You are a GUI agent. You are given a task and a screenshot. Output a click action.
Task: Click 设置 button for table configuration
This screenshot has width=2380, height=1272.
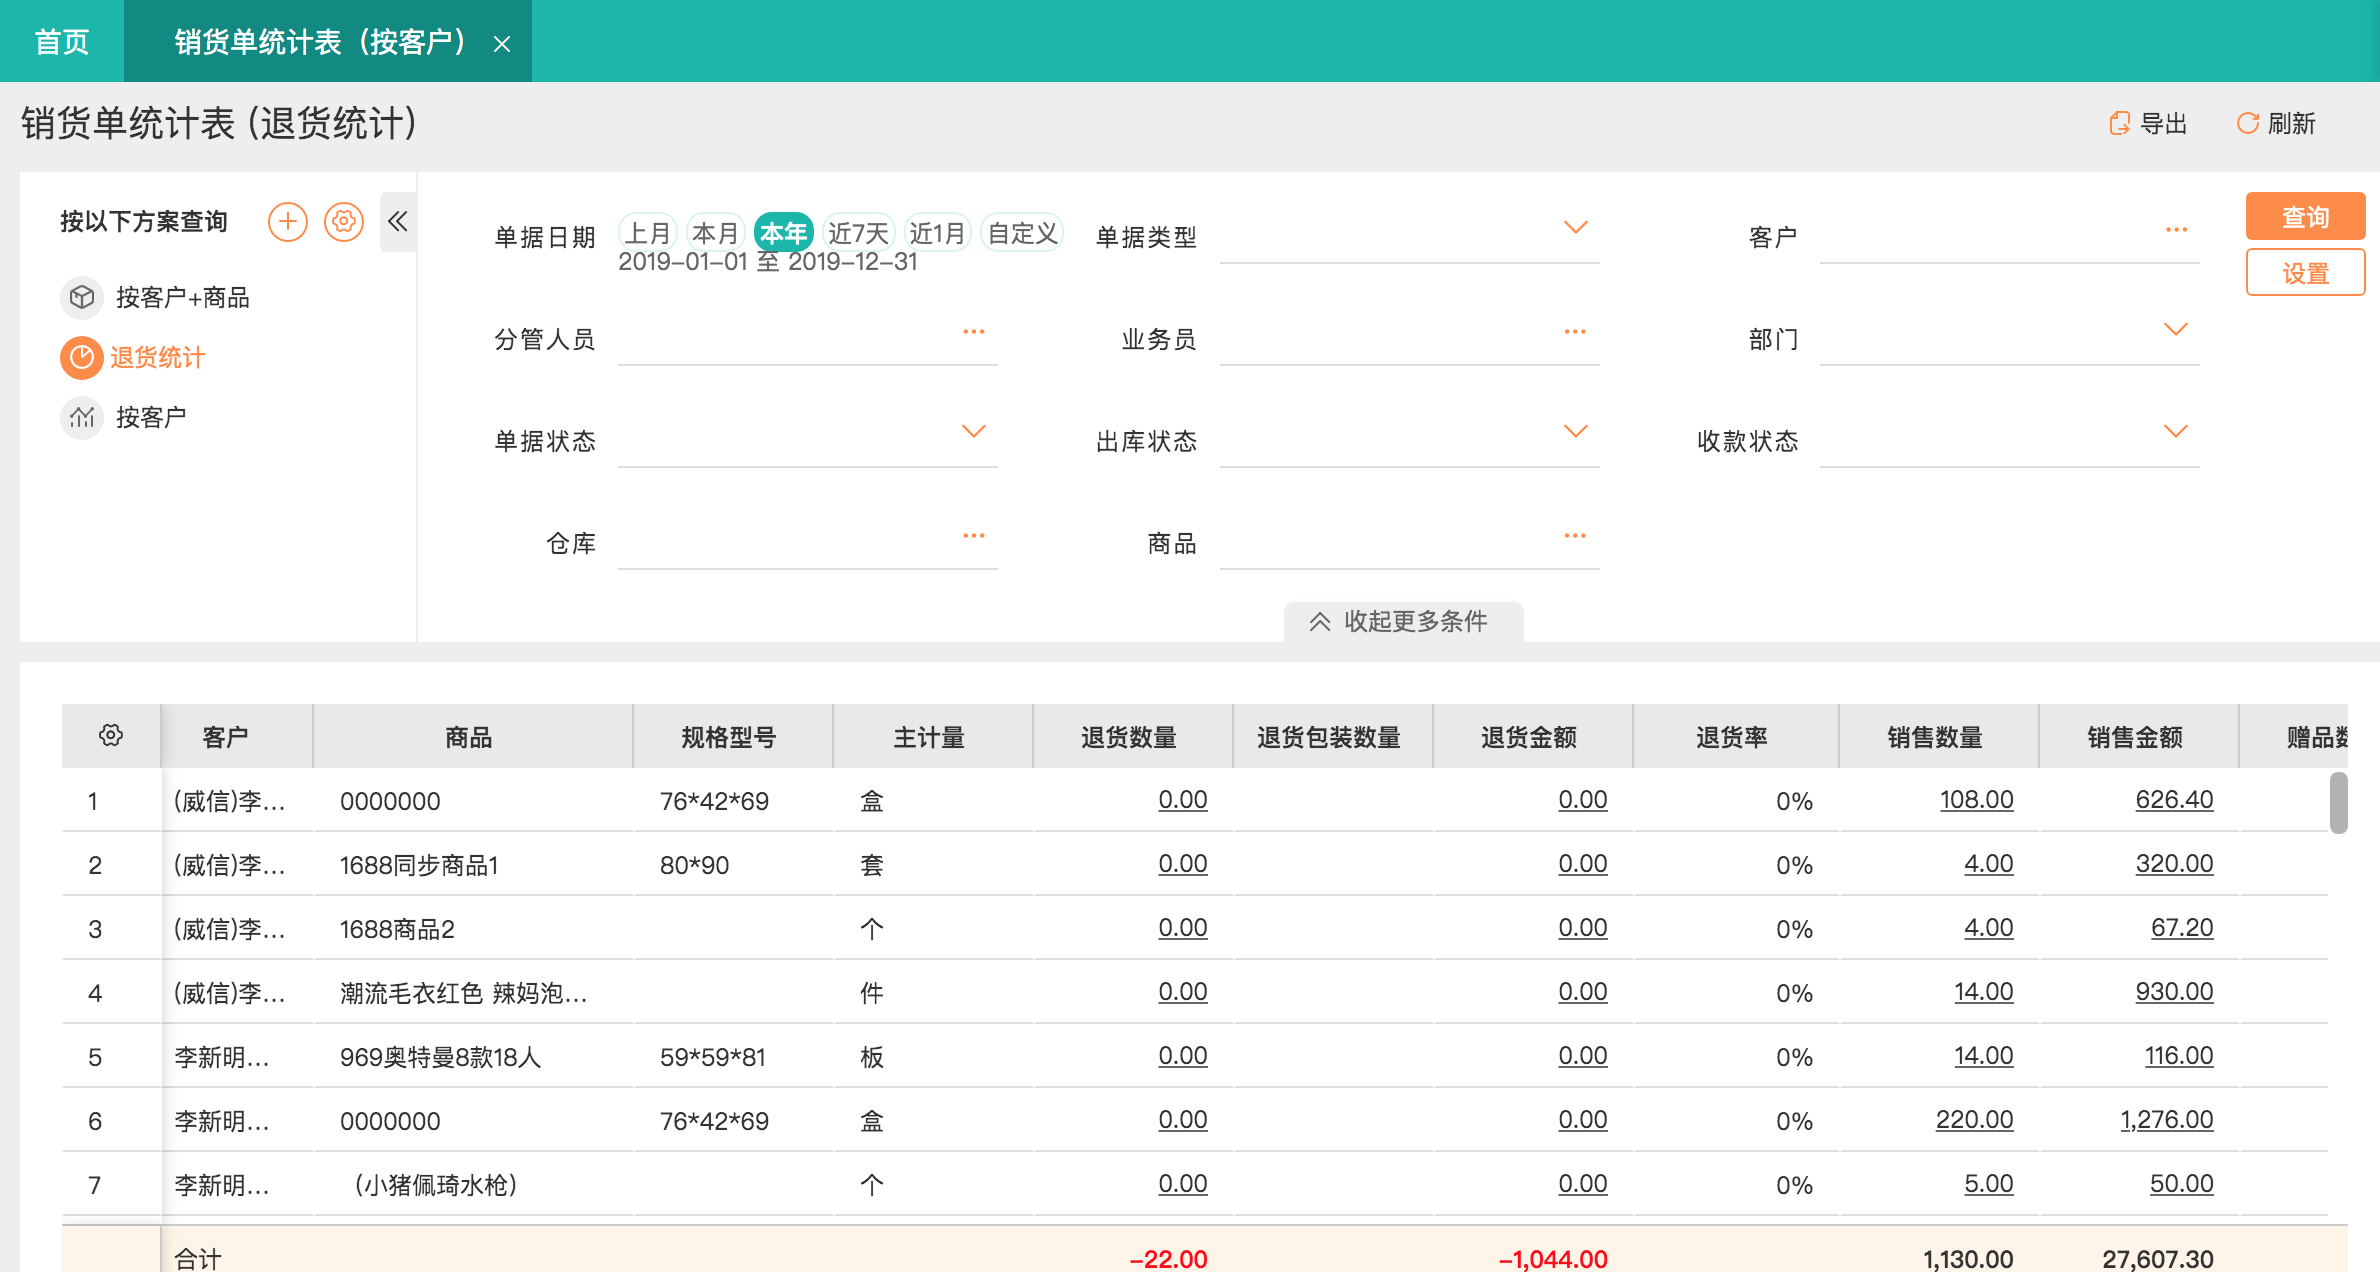coord(2303,272)
